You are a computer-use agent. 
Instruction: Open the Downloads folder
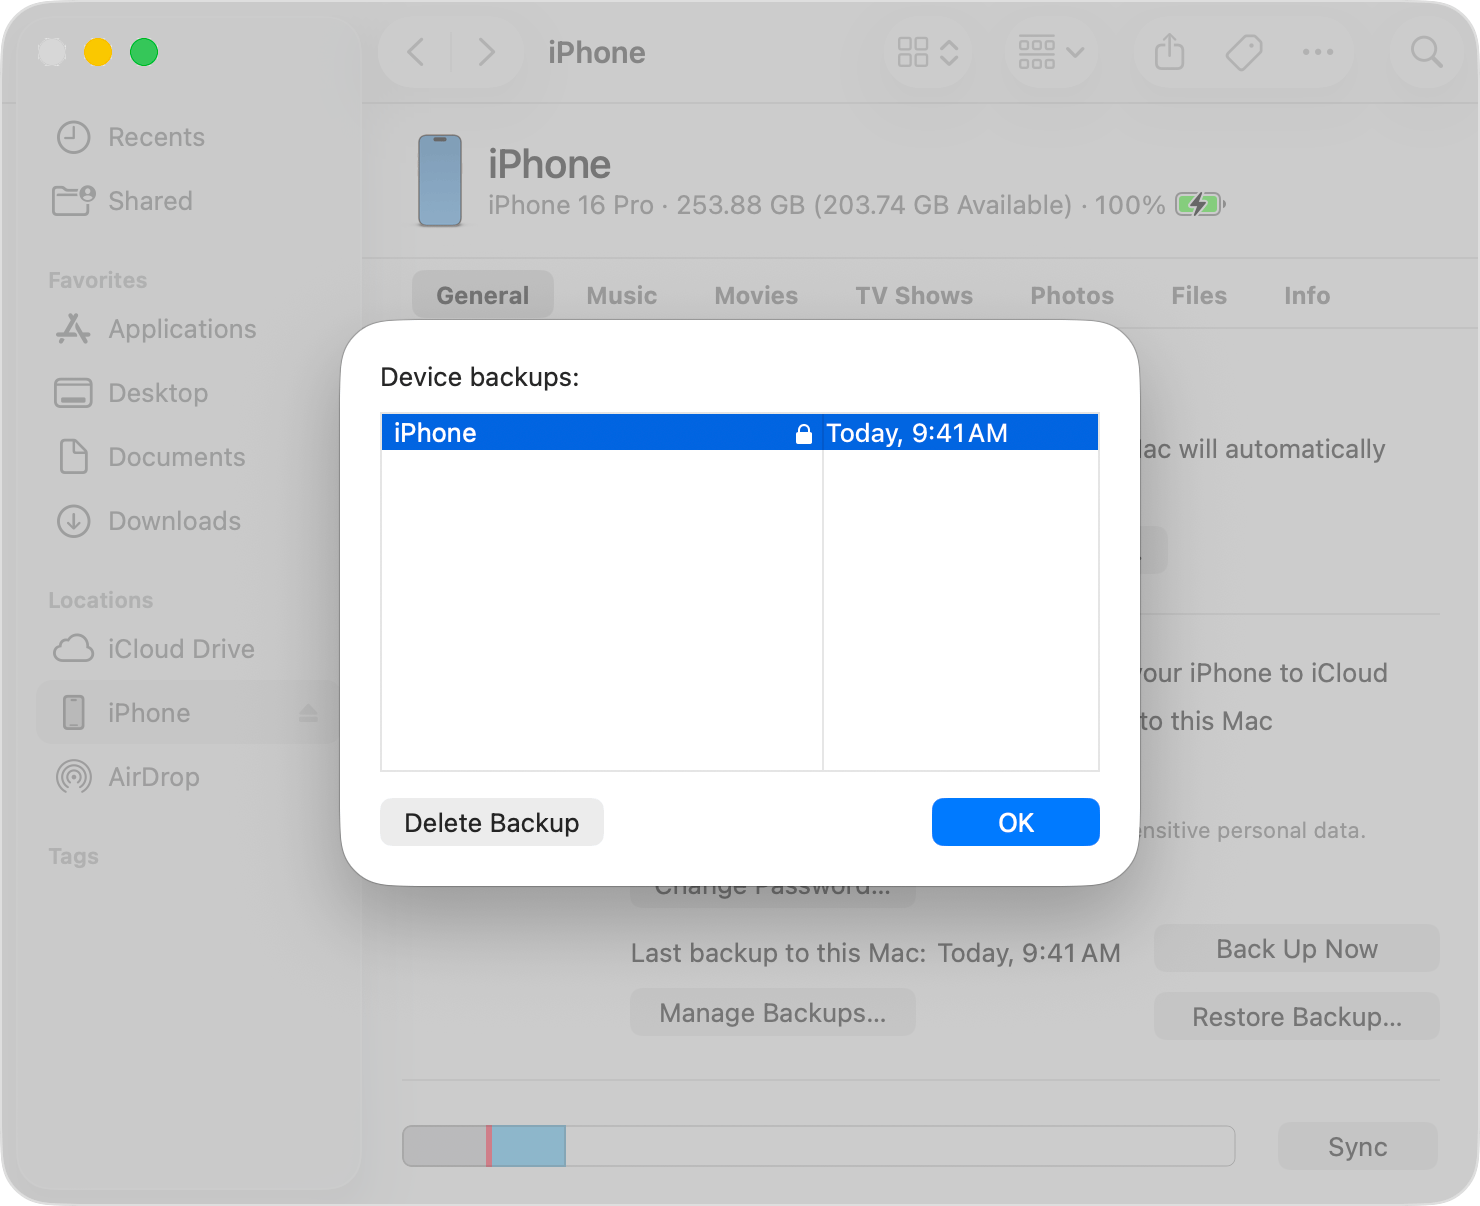coord(173,521)
